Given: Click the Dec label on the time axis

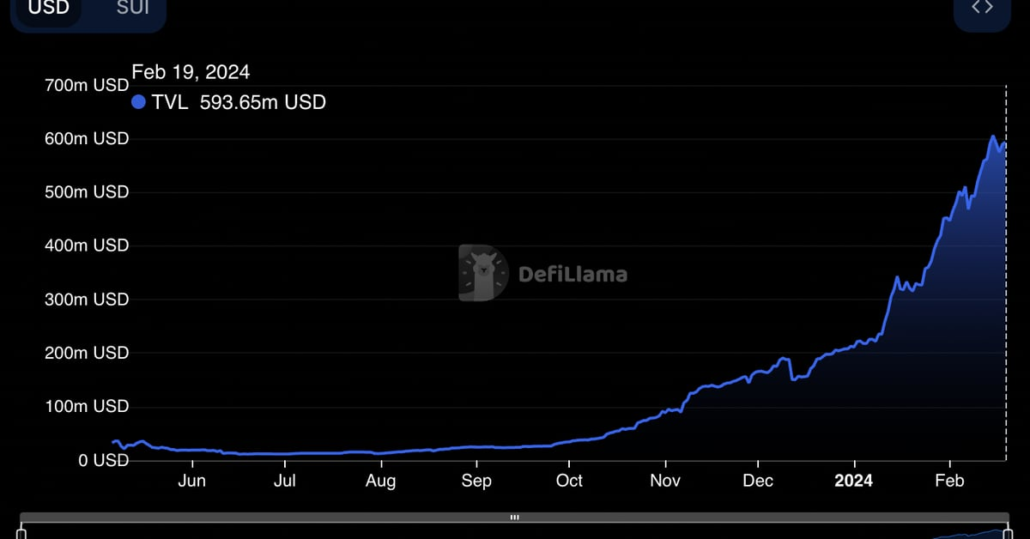Looking at the screenshot, I should tap(758, 481).
